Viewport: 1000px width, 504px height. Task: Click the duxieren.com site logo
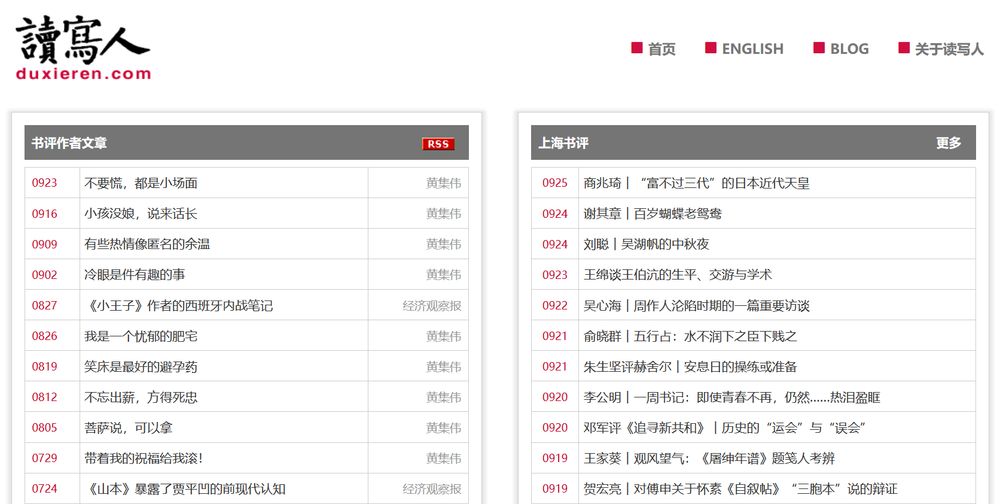point(83,48)
